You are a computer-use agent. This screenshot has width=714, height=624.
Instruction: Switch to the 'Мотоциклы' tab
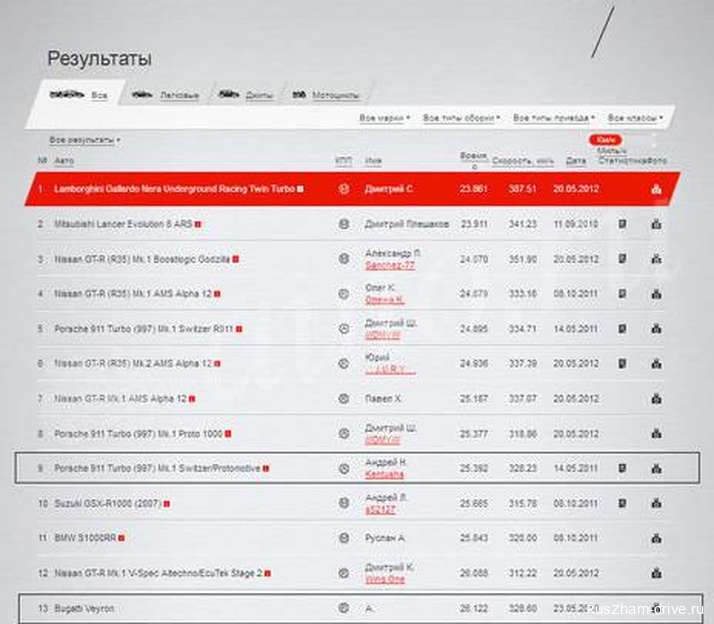325,95
